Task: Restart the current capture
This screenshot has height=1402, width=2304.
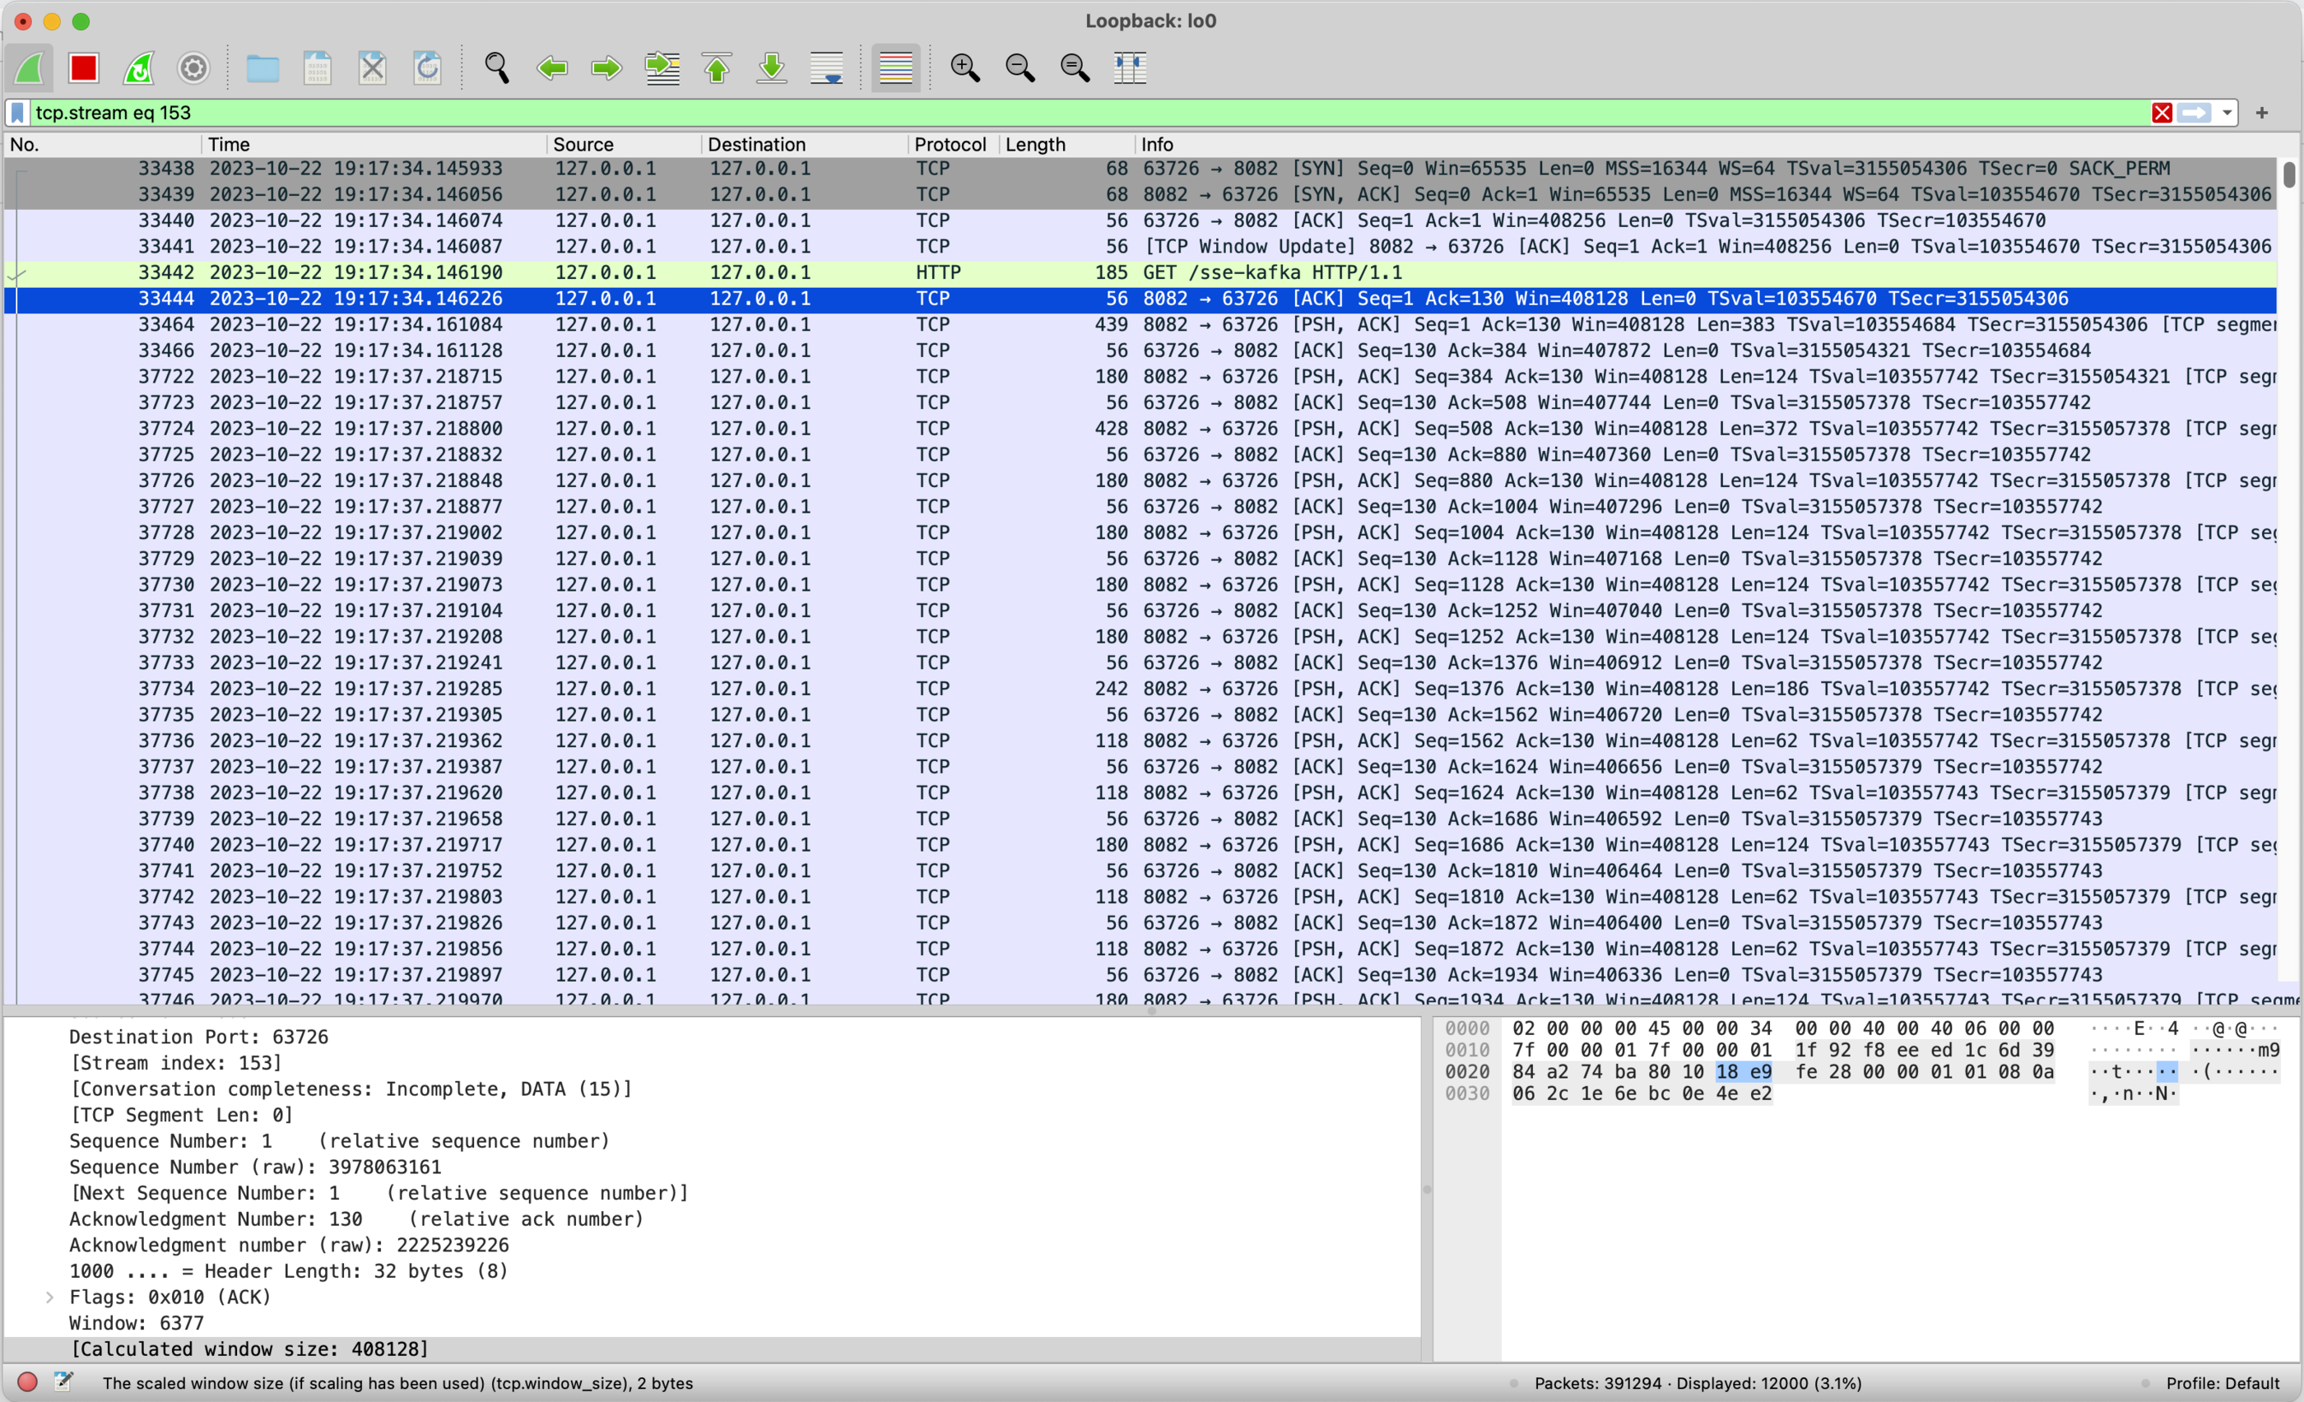Action: coord(139,68)
